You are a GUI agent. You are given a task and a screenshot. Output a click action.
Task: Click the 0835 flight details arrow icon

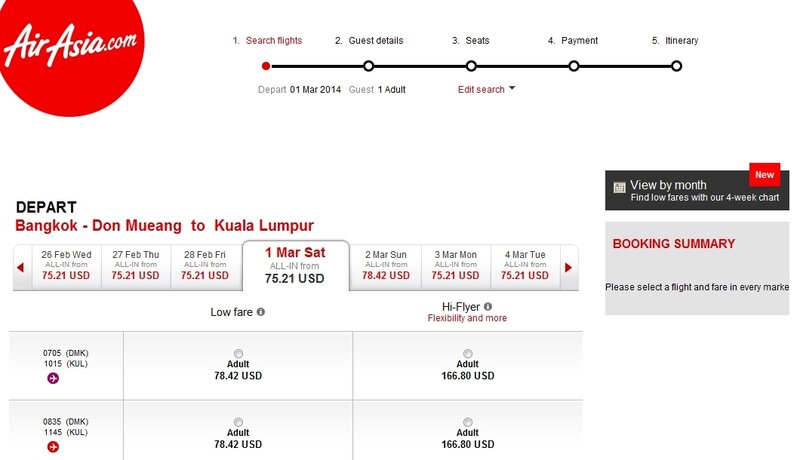pos(53,446)
